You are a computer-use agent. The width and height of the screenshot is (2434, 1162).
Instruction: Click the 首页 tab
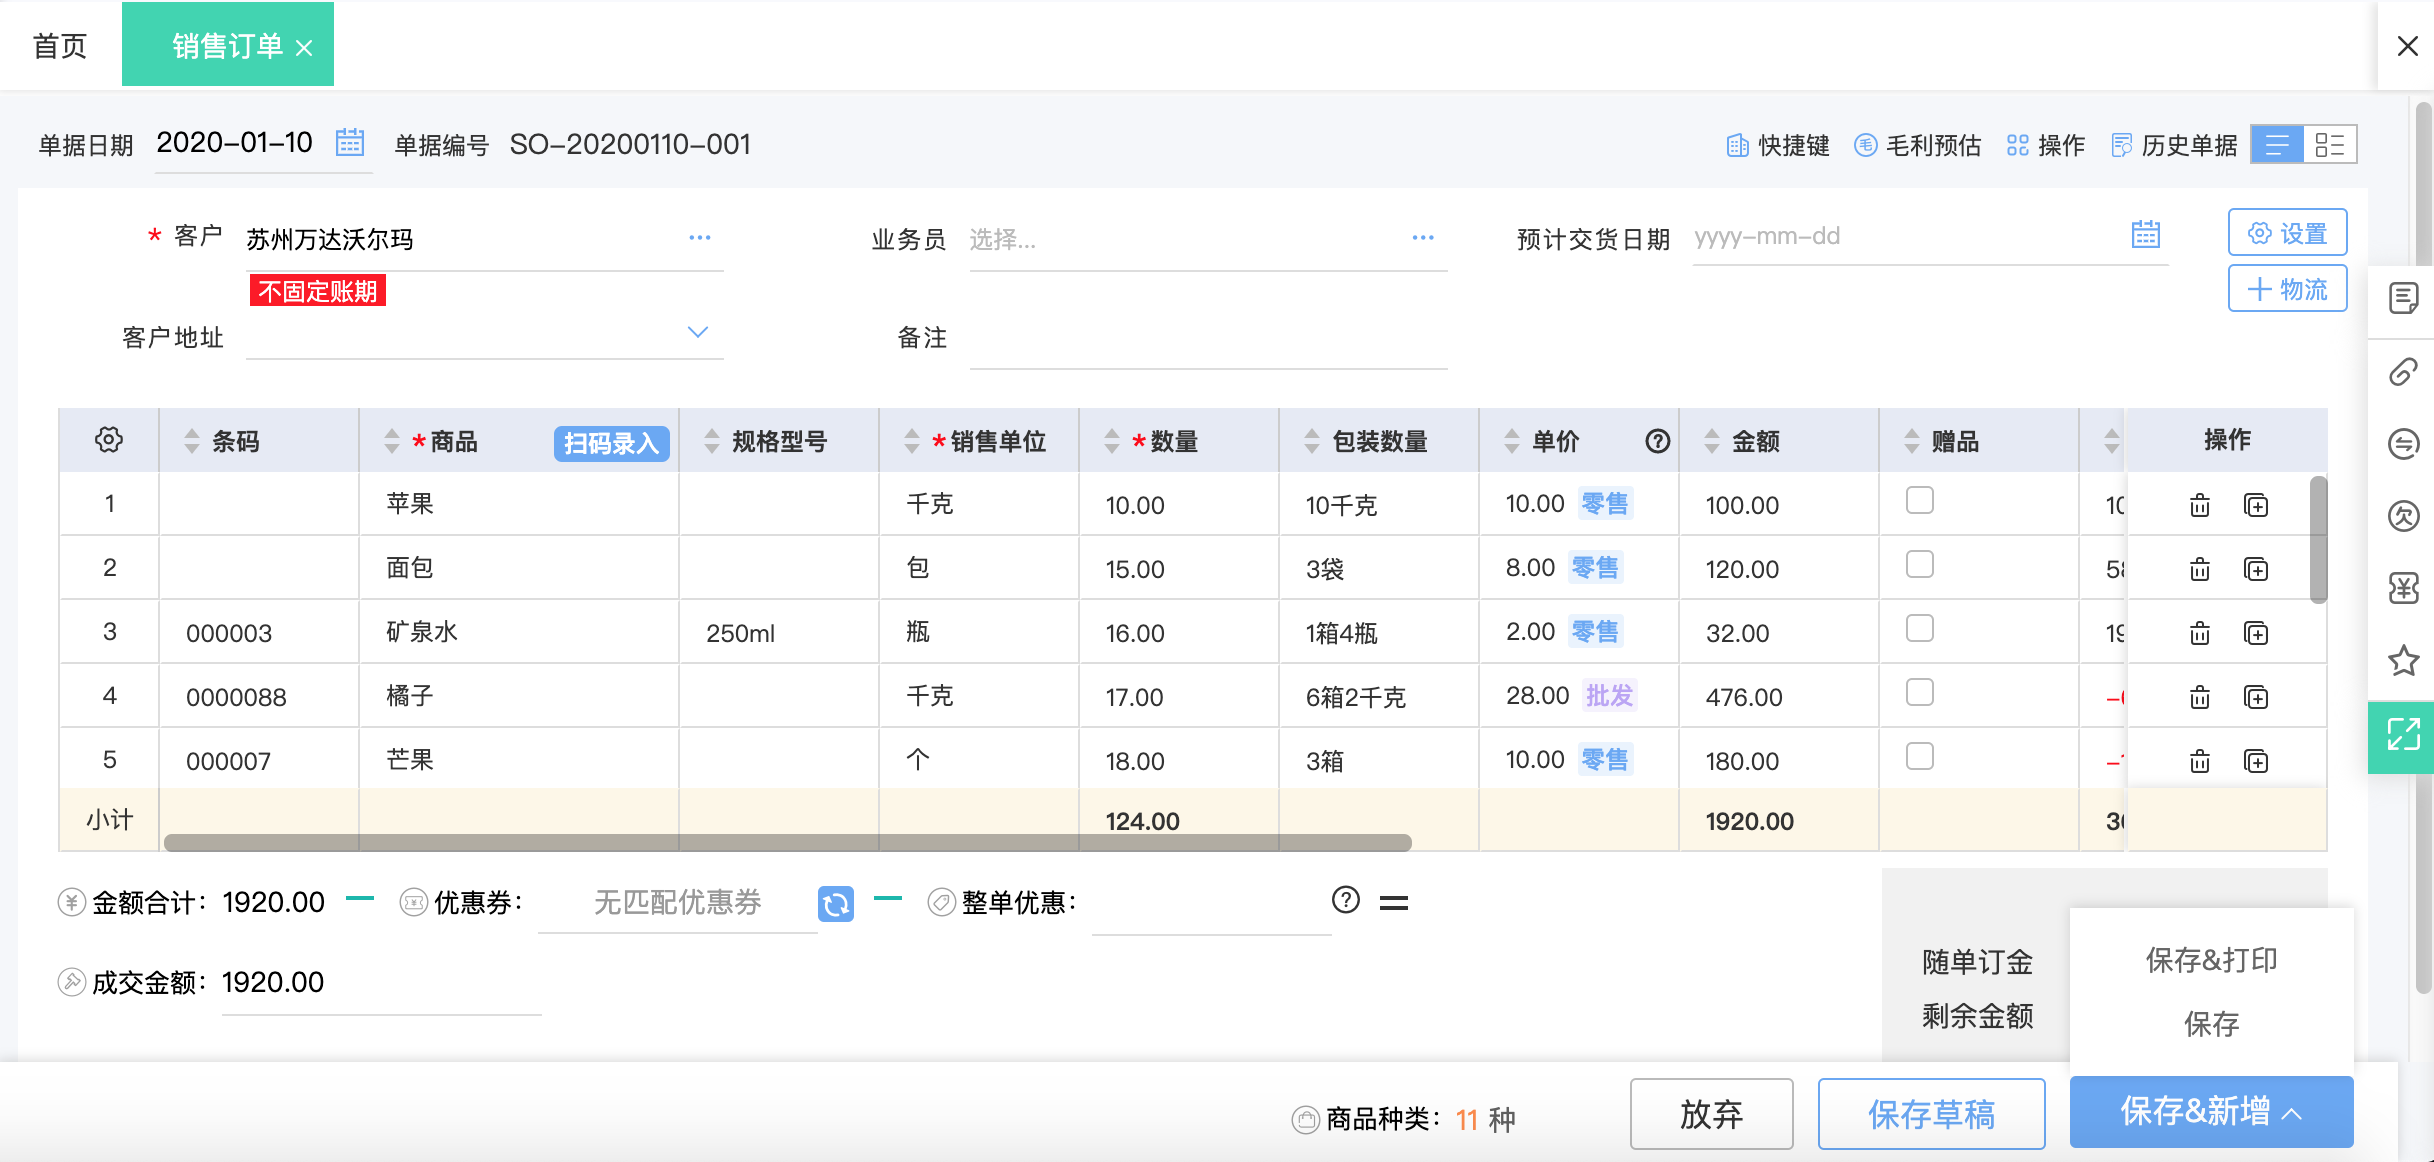tap(59, 45)
